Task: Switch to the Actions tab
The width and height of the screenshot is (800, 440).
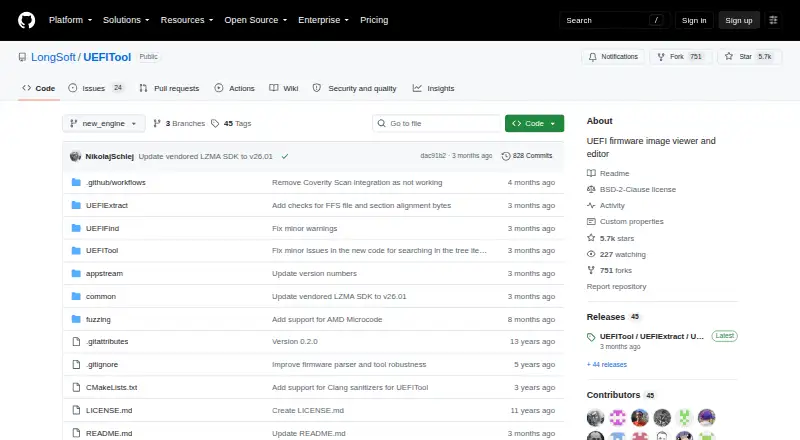Action: point(235,88)
